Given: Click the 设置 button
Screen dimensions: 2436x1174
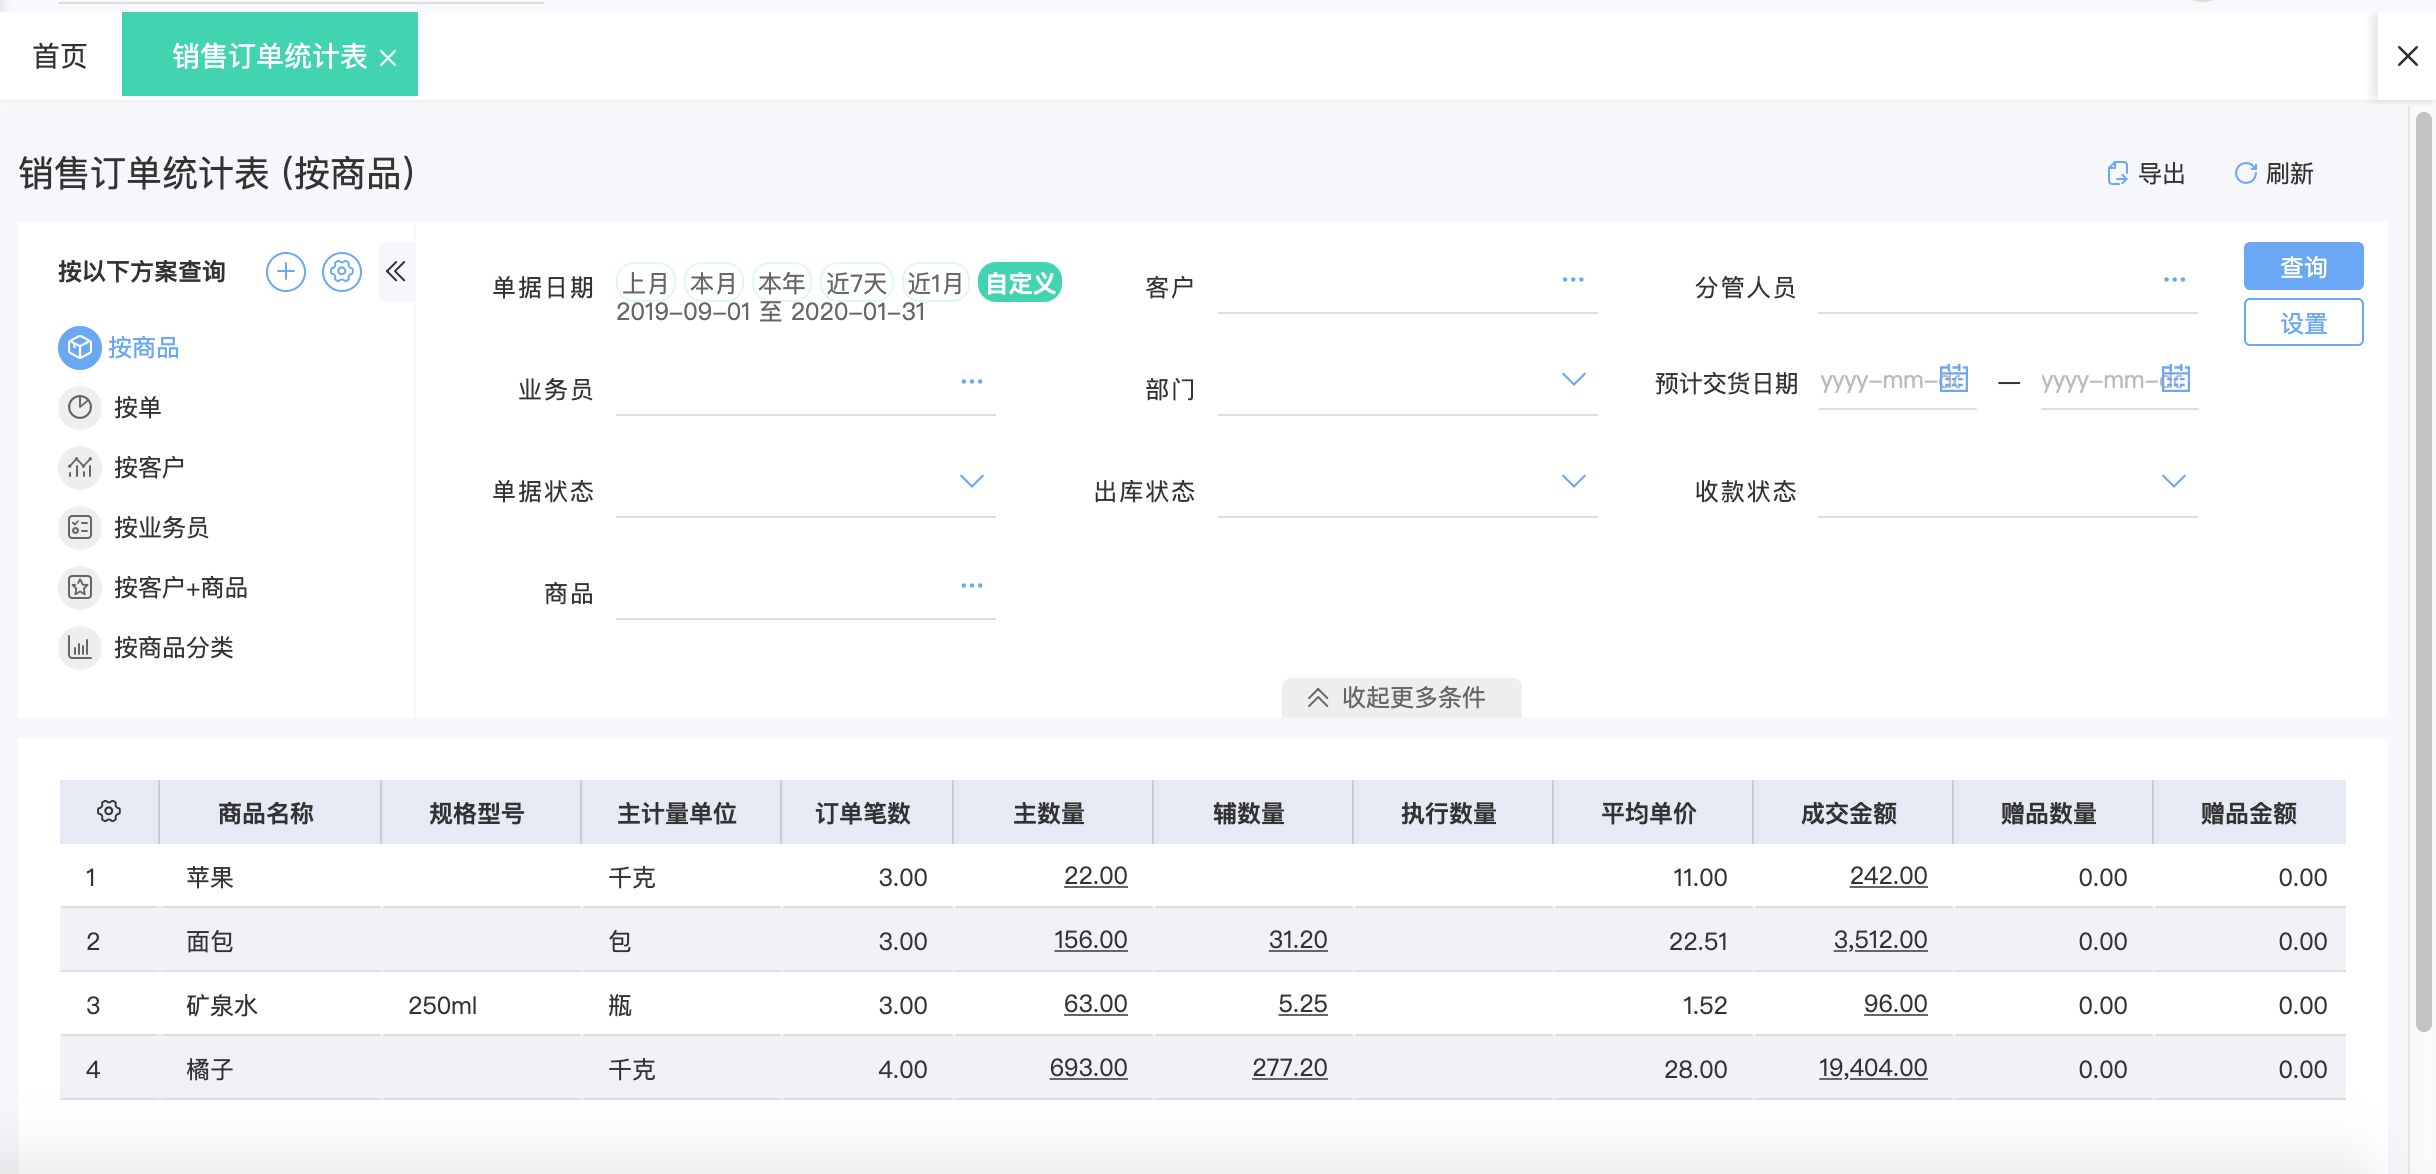Looking at the screenshot, I should click(2304, 323).
